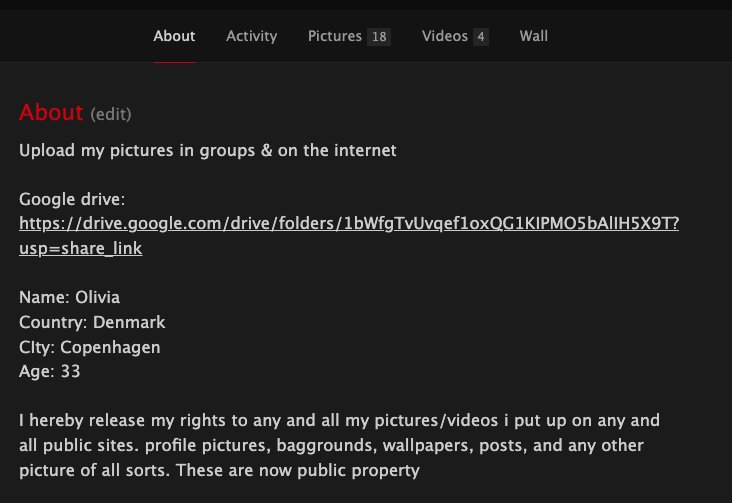Click the 'Age: 33' line
Screen dimensions: 732x503
pyautogui.click(x=50, y=371)
